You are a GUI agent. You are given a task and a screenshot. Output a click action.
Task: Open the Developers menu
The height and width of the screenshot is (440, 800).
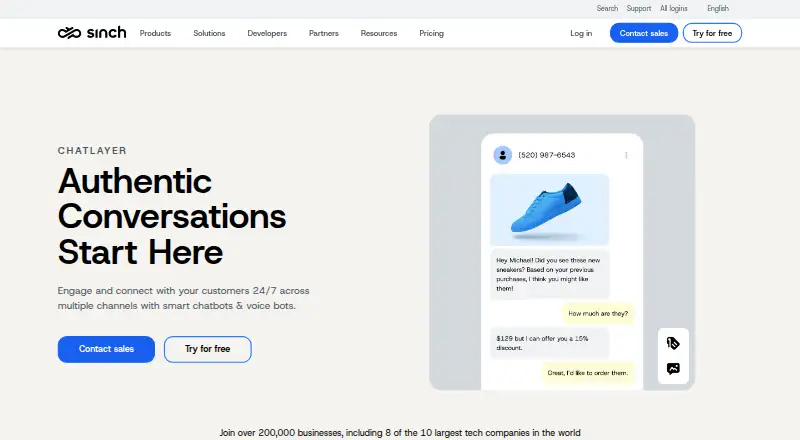(267, 33)
